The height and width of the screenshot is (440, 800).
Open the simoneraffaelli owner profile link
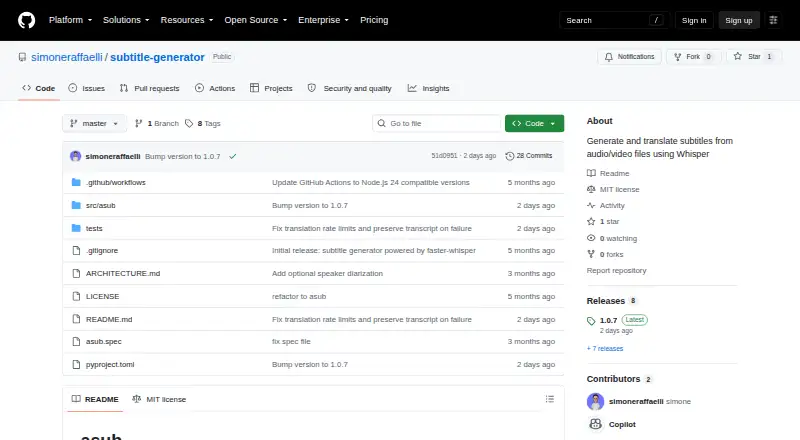pos(67,57)
